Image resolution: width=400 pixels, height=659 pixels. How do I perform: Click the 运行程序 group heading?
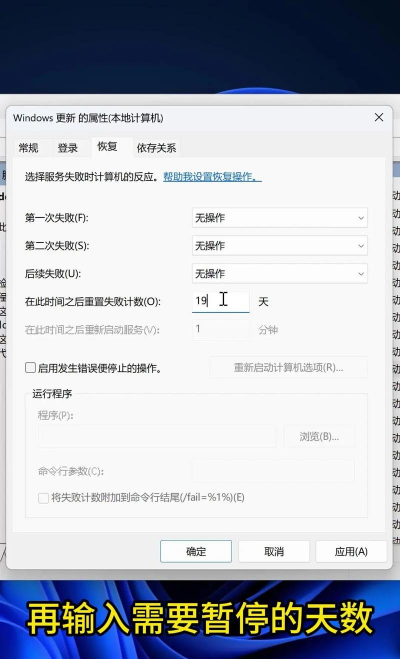[x=52, y=394]
